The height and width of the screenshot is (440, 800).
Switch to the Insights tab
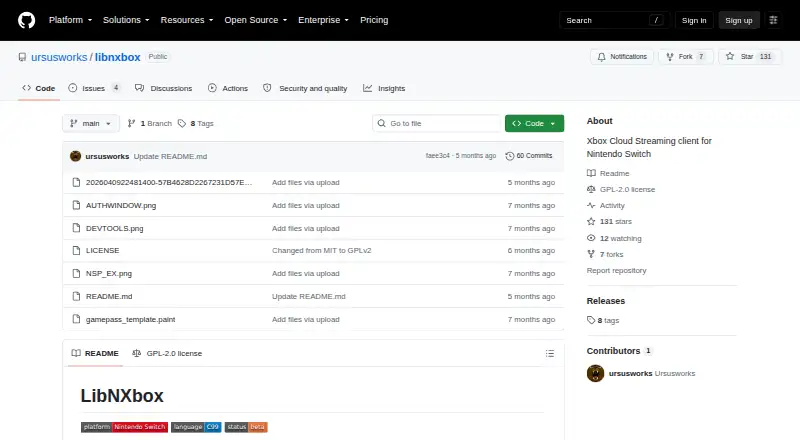pos(384,88)
